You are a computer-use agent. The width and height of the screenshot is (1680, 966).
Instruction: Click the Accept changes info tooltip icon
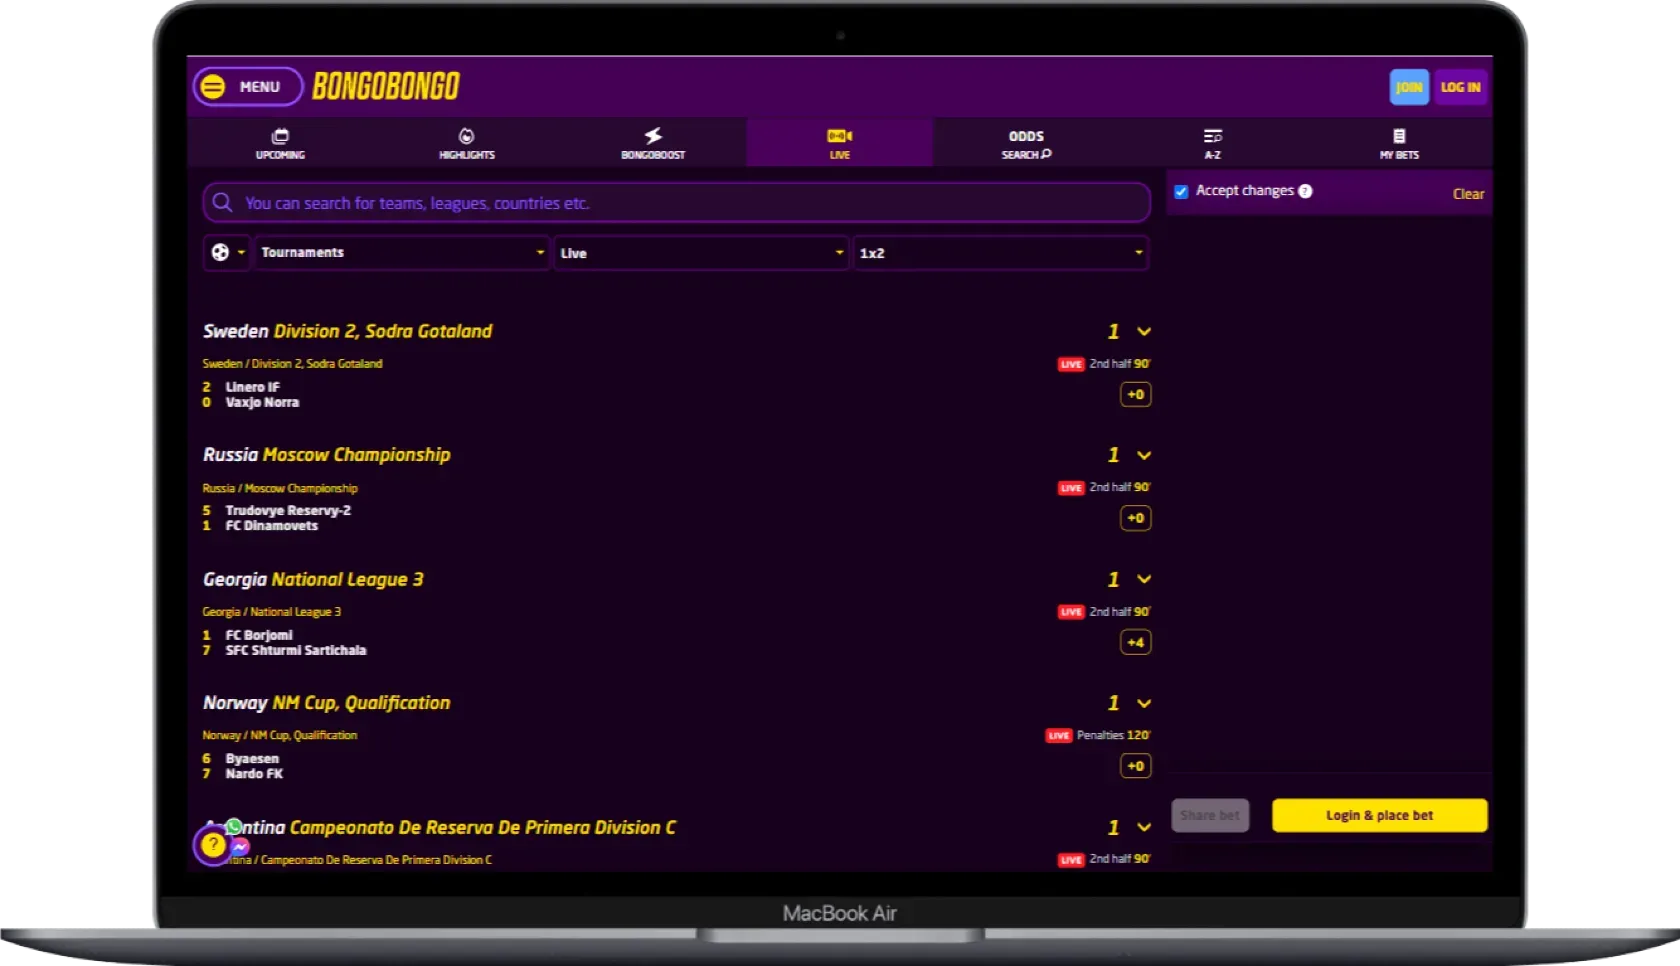1305,191
